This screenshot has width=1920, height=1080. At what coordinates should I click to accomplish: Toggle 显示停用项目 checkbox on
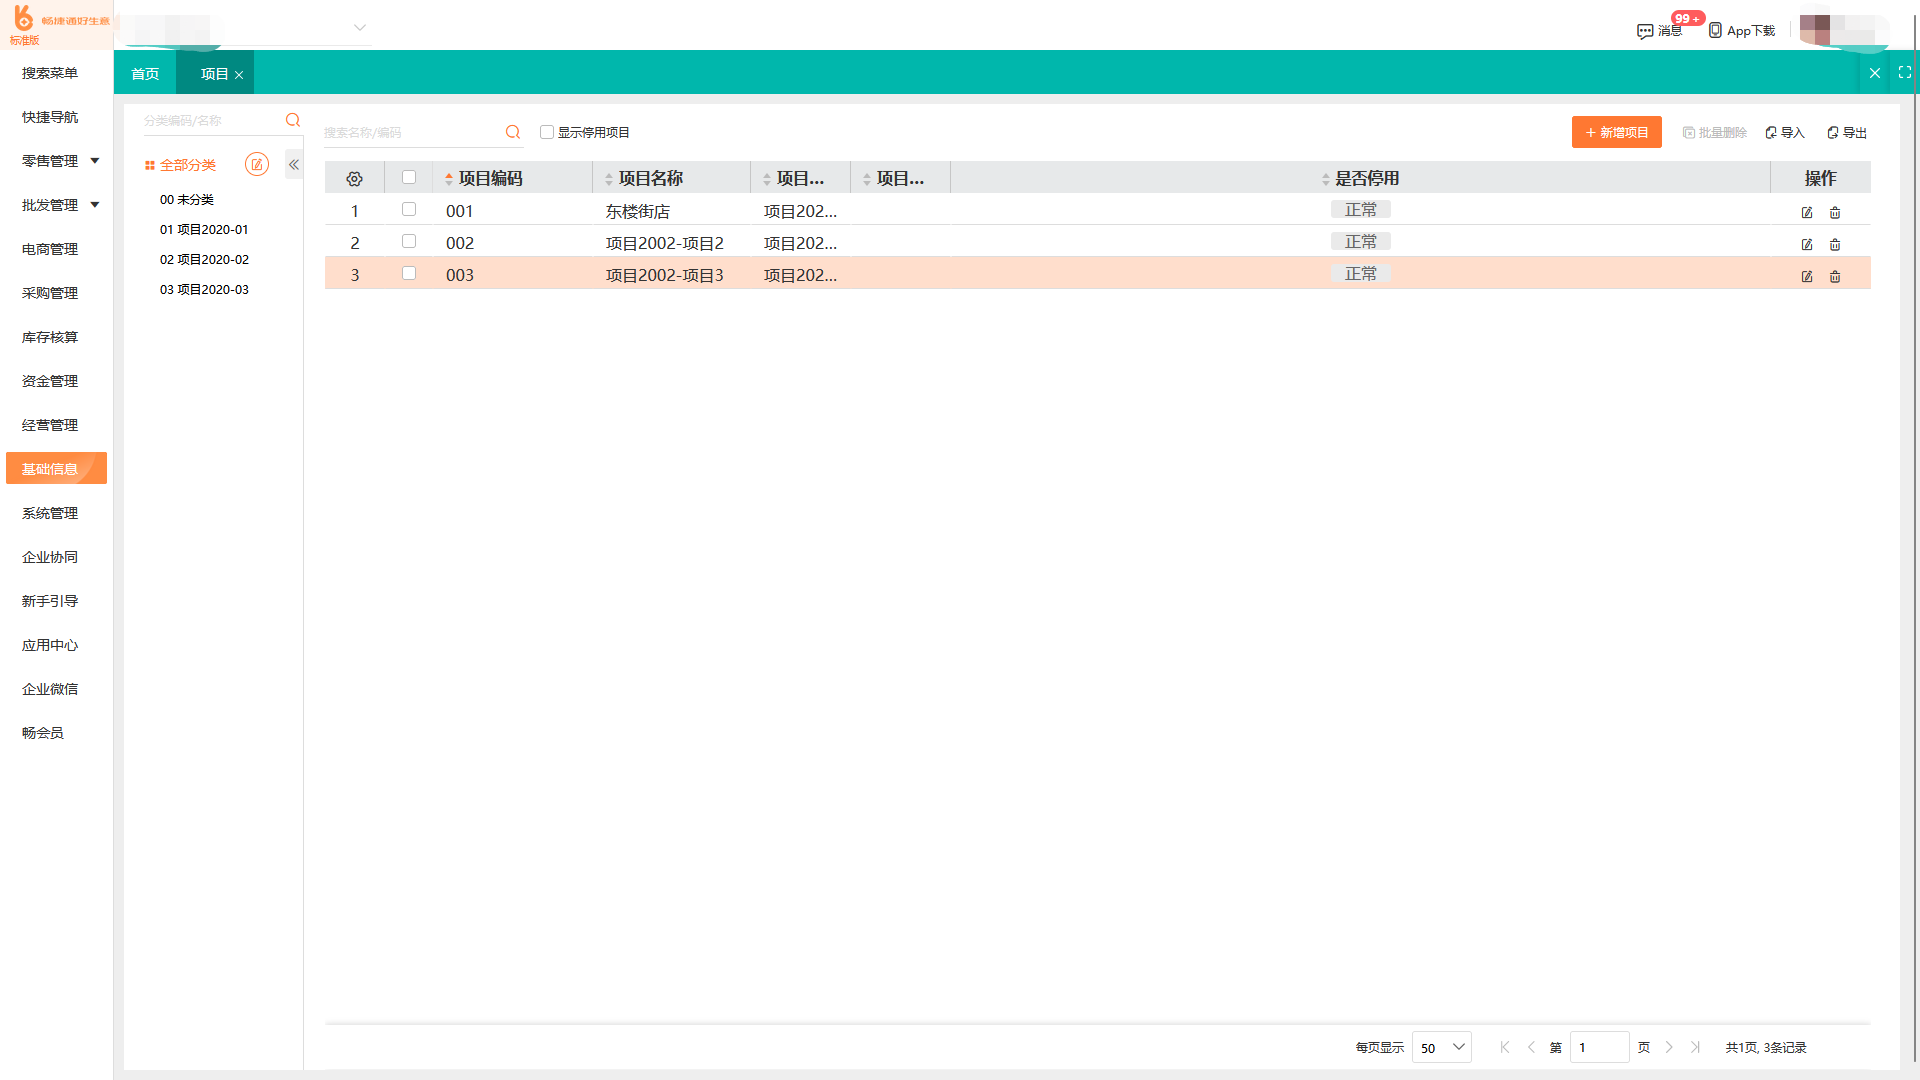[547, 132]
